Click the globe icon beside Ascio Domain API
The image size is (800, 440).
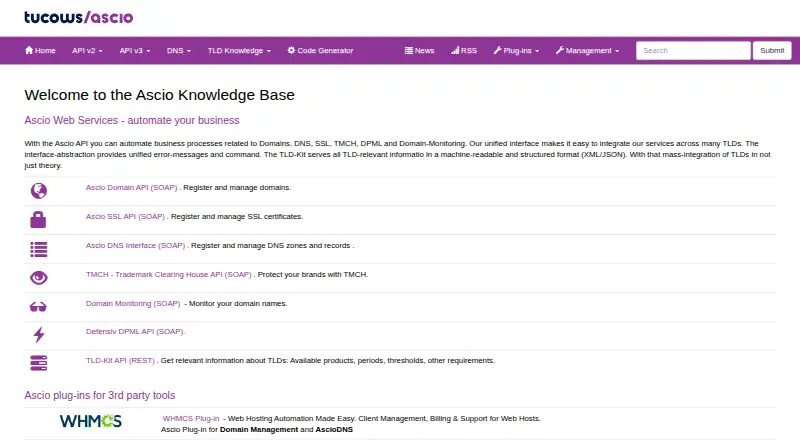(x=39, y=191)
